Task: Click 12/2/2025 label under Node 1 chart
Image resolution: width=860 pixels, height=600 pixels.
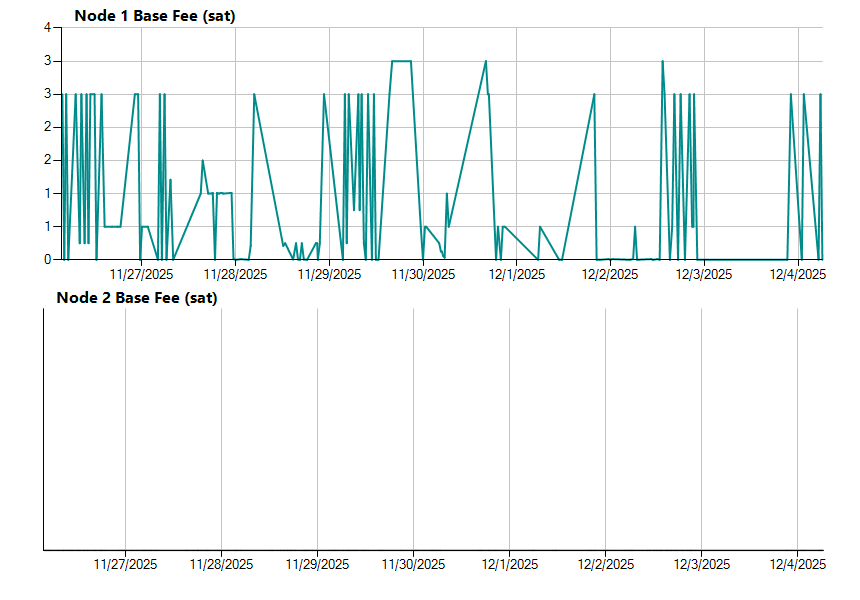Action: (610, 273)
